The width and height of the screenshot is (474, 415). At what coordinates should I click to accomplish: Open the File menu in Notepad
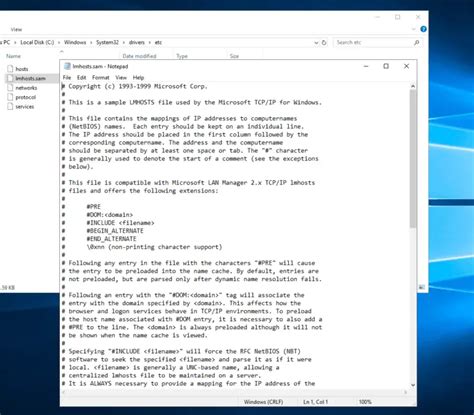pyautogui.click(x=67, y=77)
